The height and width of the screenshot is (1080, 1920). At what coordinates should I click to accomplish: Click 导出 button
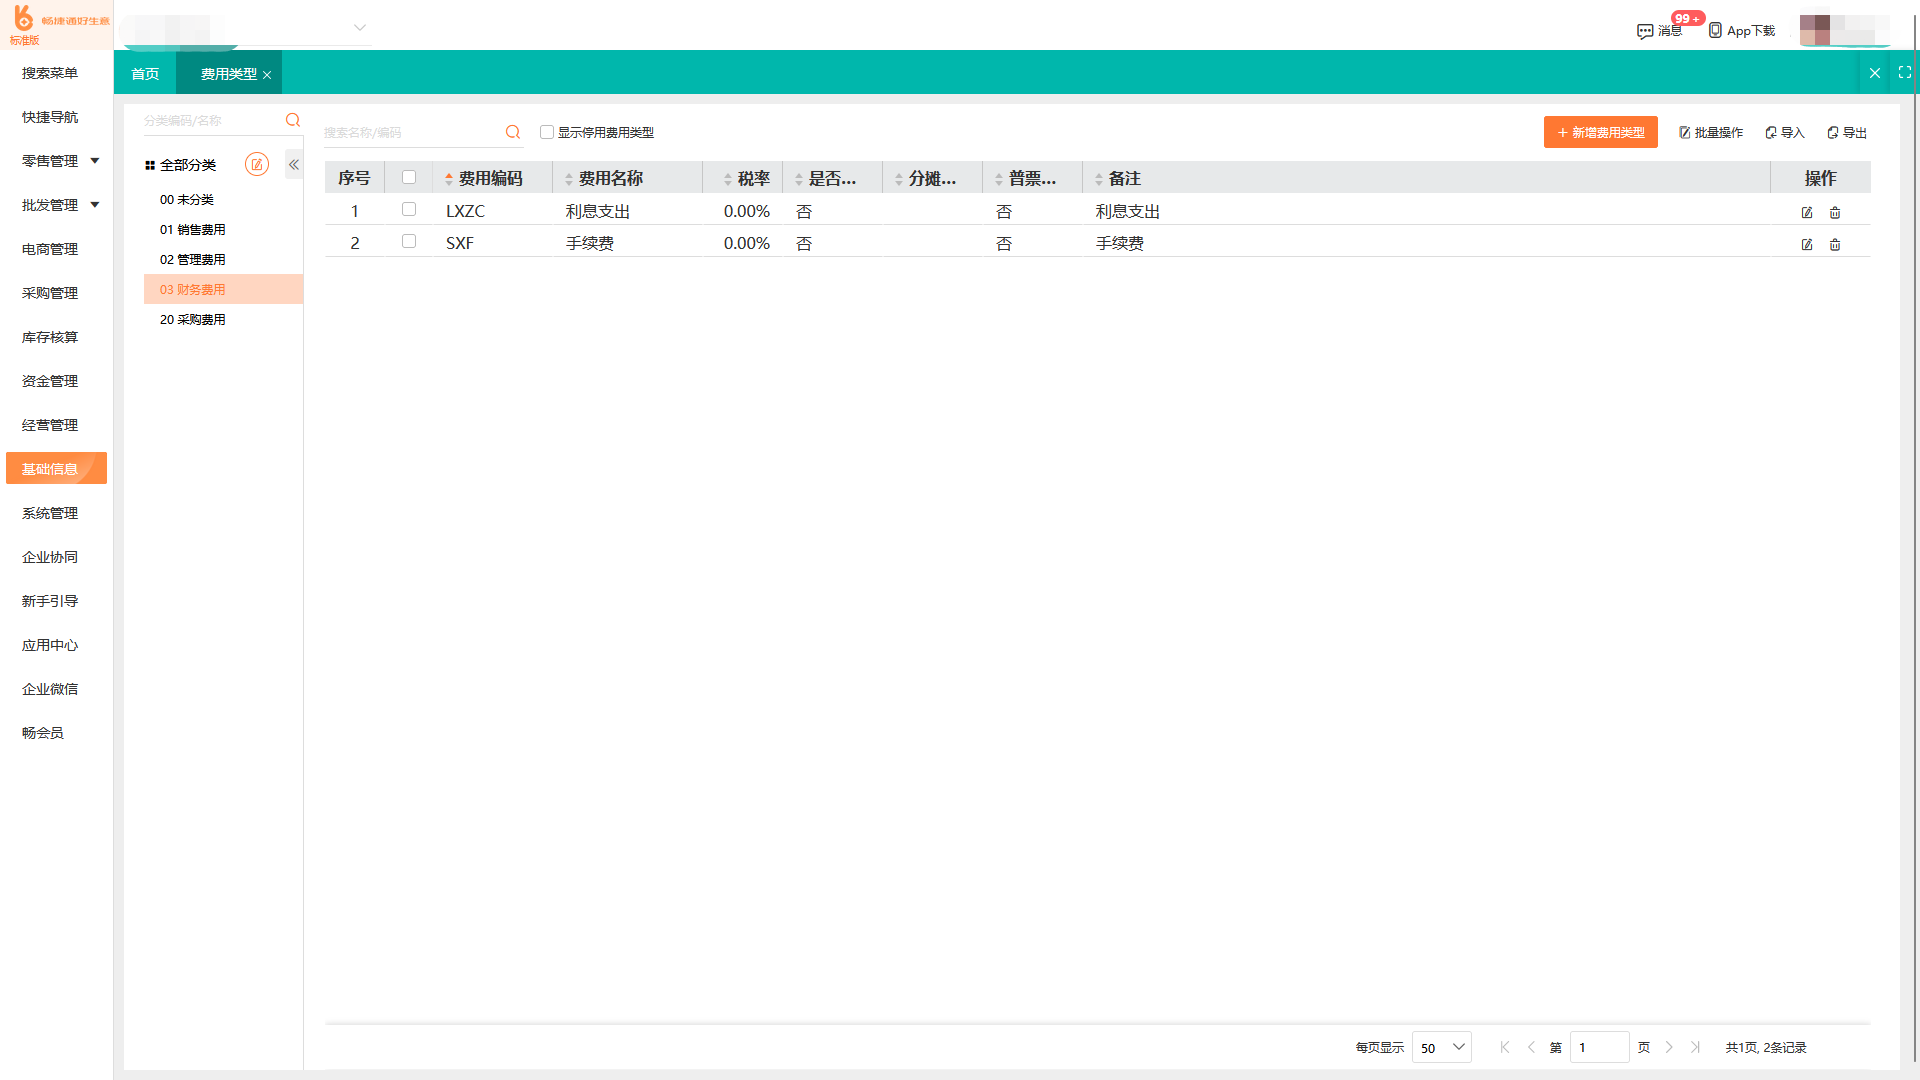coord(1846,131)
